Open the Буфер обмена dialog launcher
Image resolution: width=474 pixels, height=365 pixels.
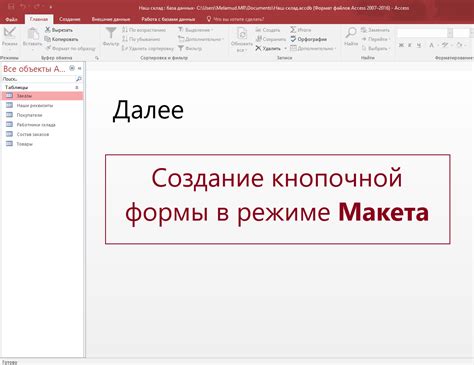point(97,58)
